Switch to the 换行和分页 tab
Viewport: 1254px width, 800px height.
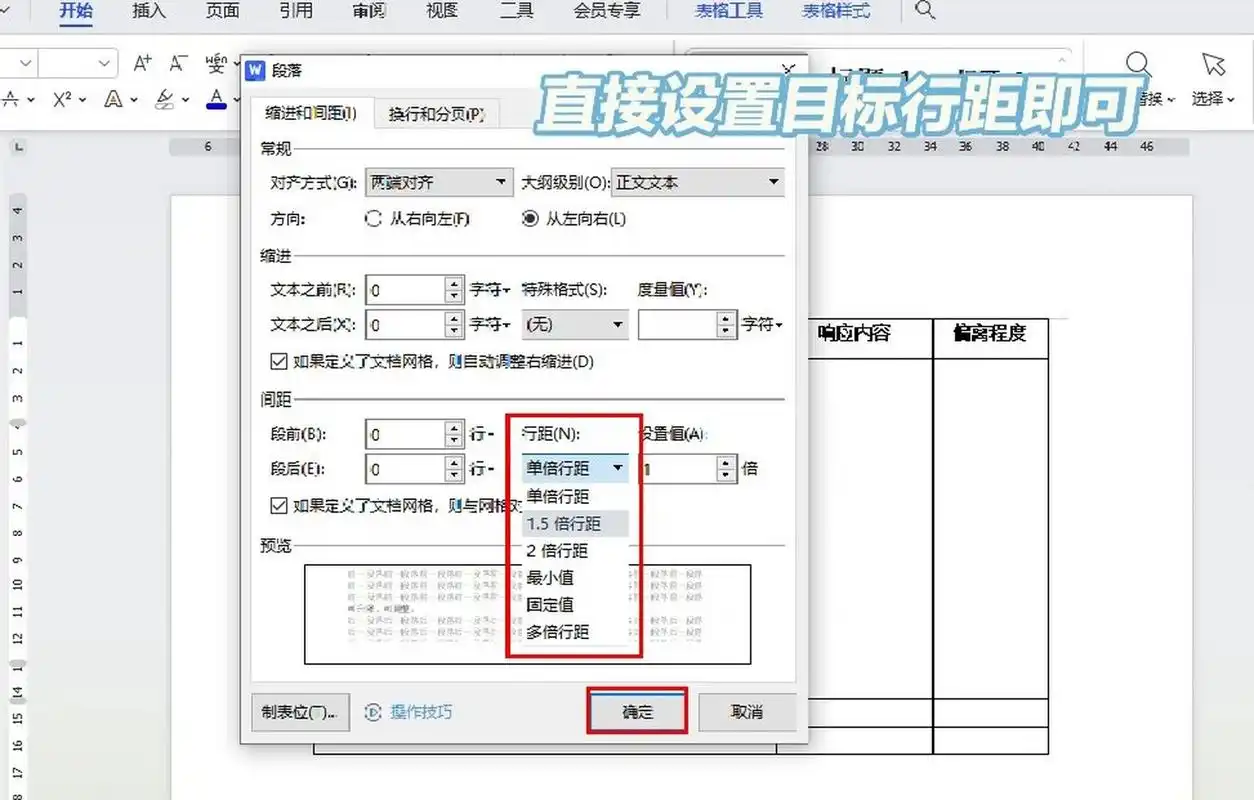(436, 114)
